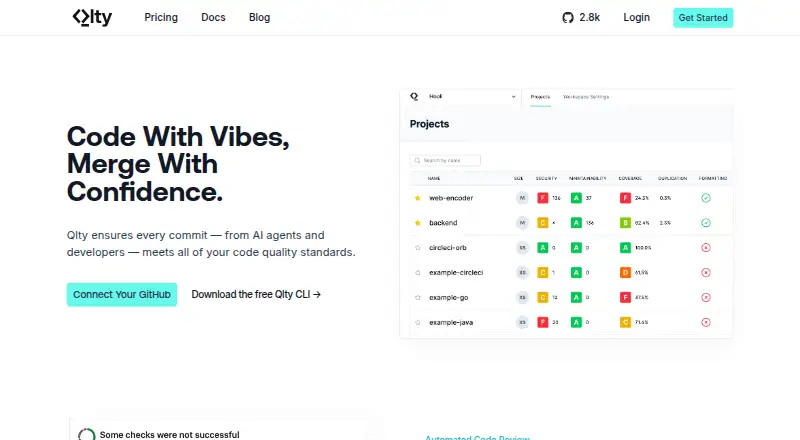Viewport: 800px width, 440px height.
Task: Click the MAINTAINABILITY column header
Action: point(588,179)
